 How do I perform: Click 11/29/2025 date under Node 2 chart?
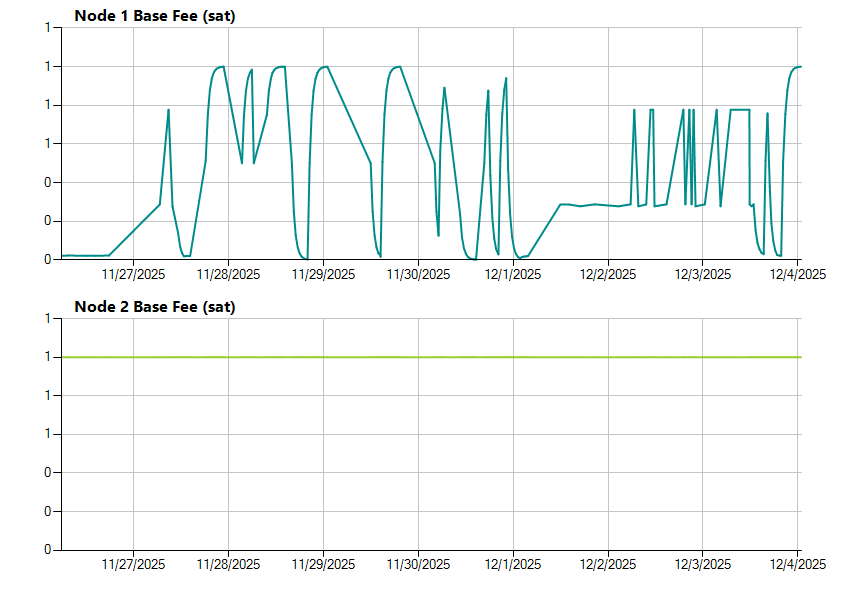(323, 565)
